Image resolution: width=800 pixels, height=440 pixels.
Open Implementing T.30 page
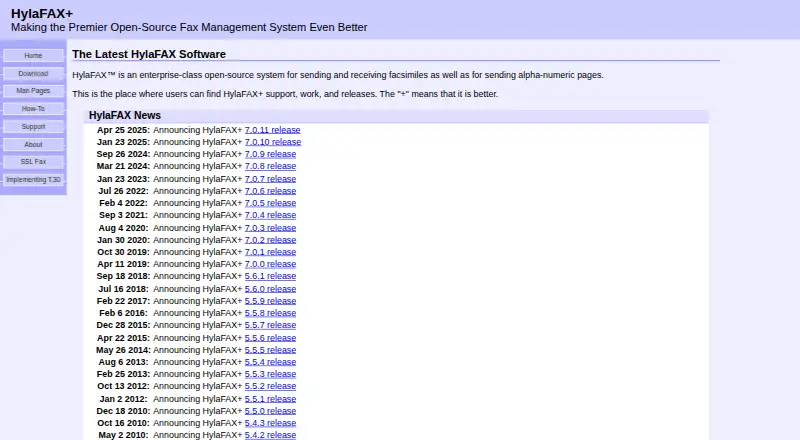pyautogui.click(x=33, y=180)
